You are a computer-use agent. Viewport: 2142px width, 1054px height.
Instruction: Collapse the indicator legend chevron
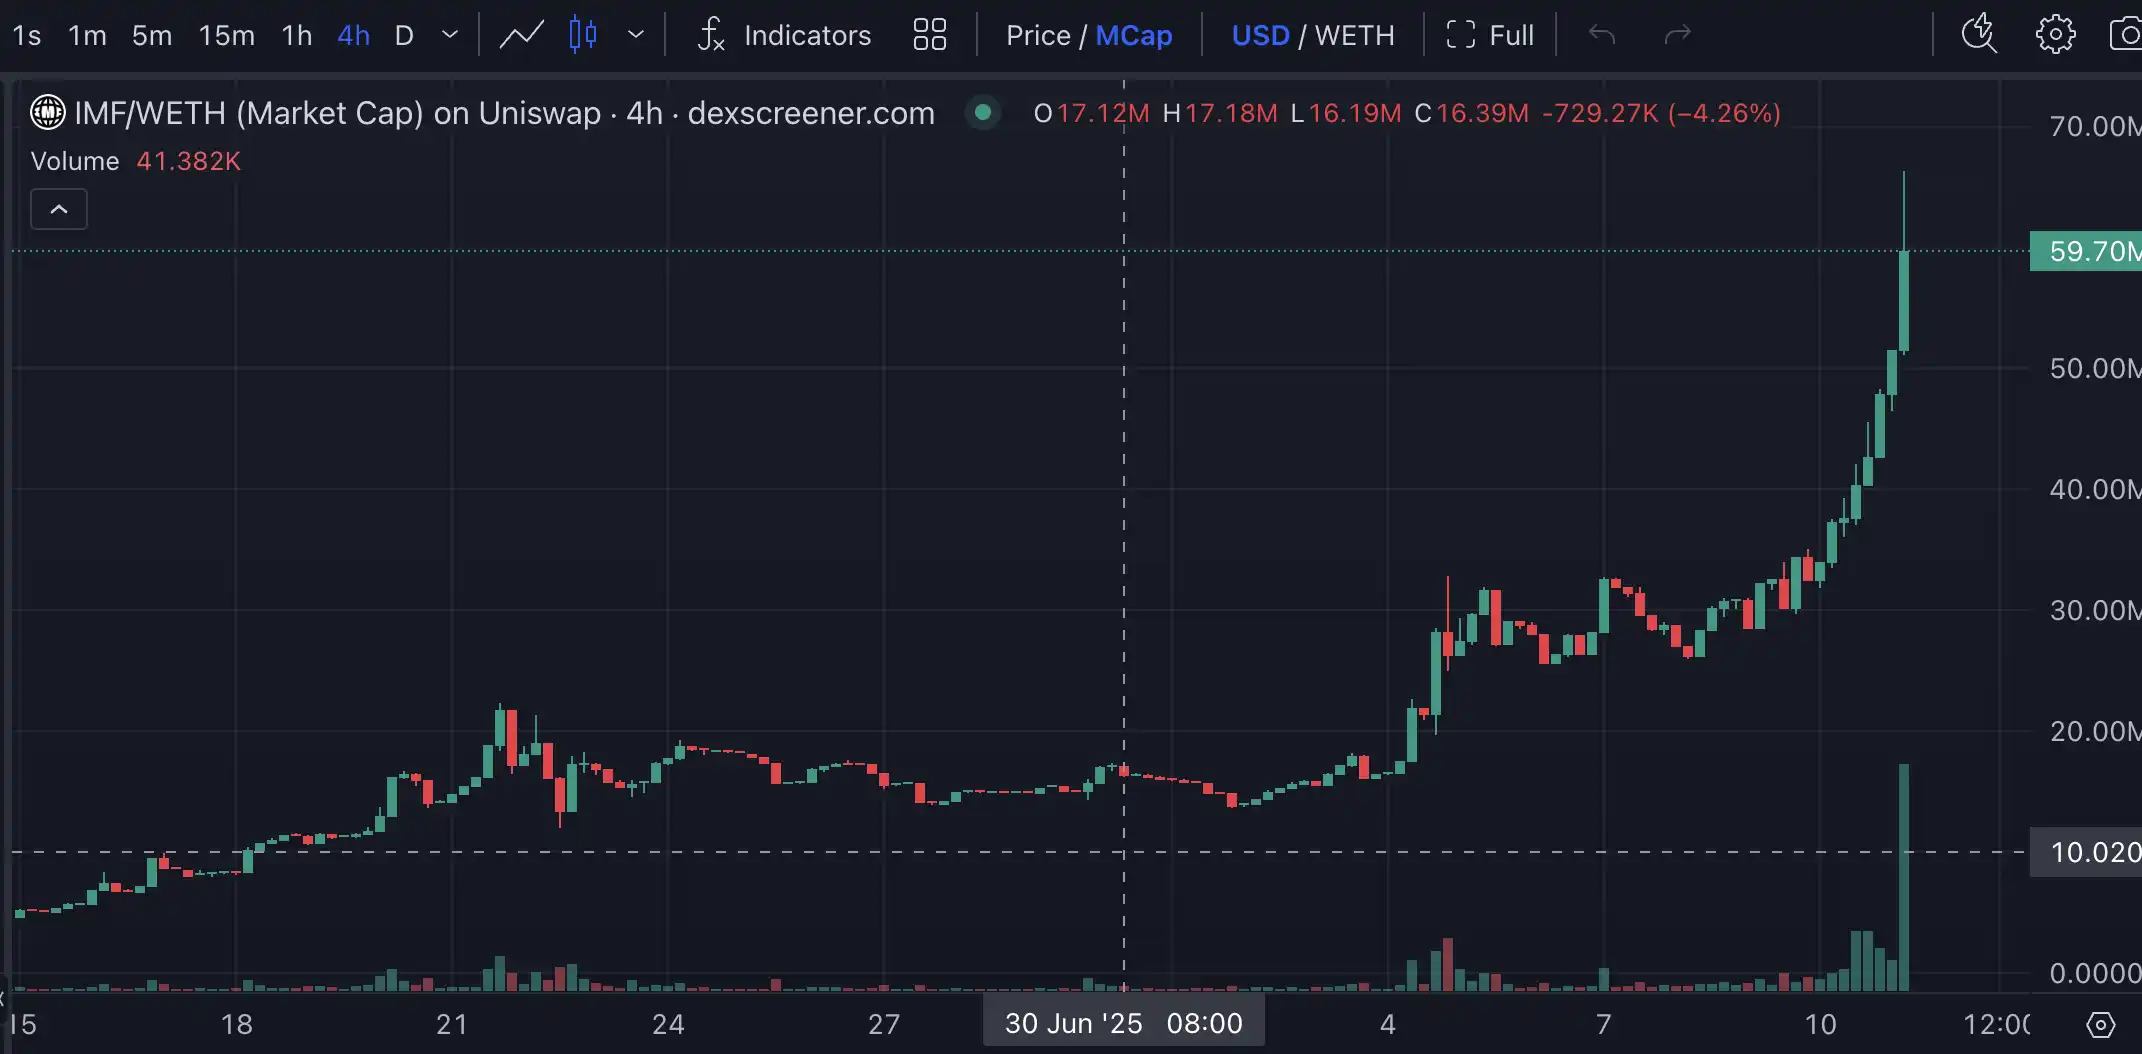pyautogui.click(x=59, y=209)
